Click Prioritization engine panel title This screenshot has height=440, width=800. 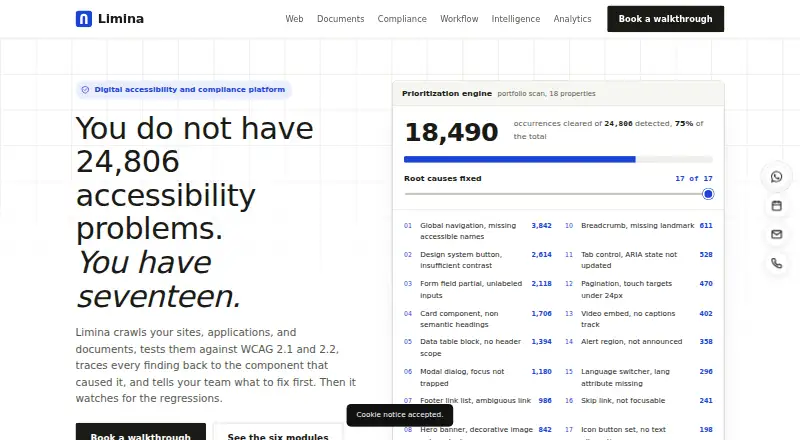click(447, 93)
